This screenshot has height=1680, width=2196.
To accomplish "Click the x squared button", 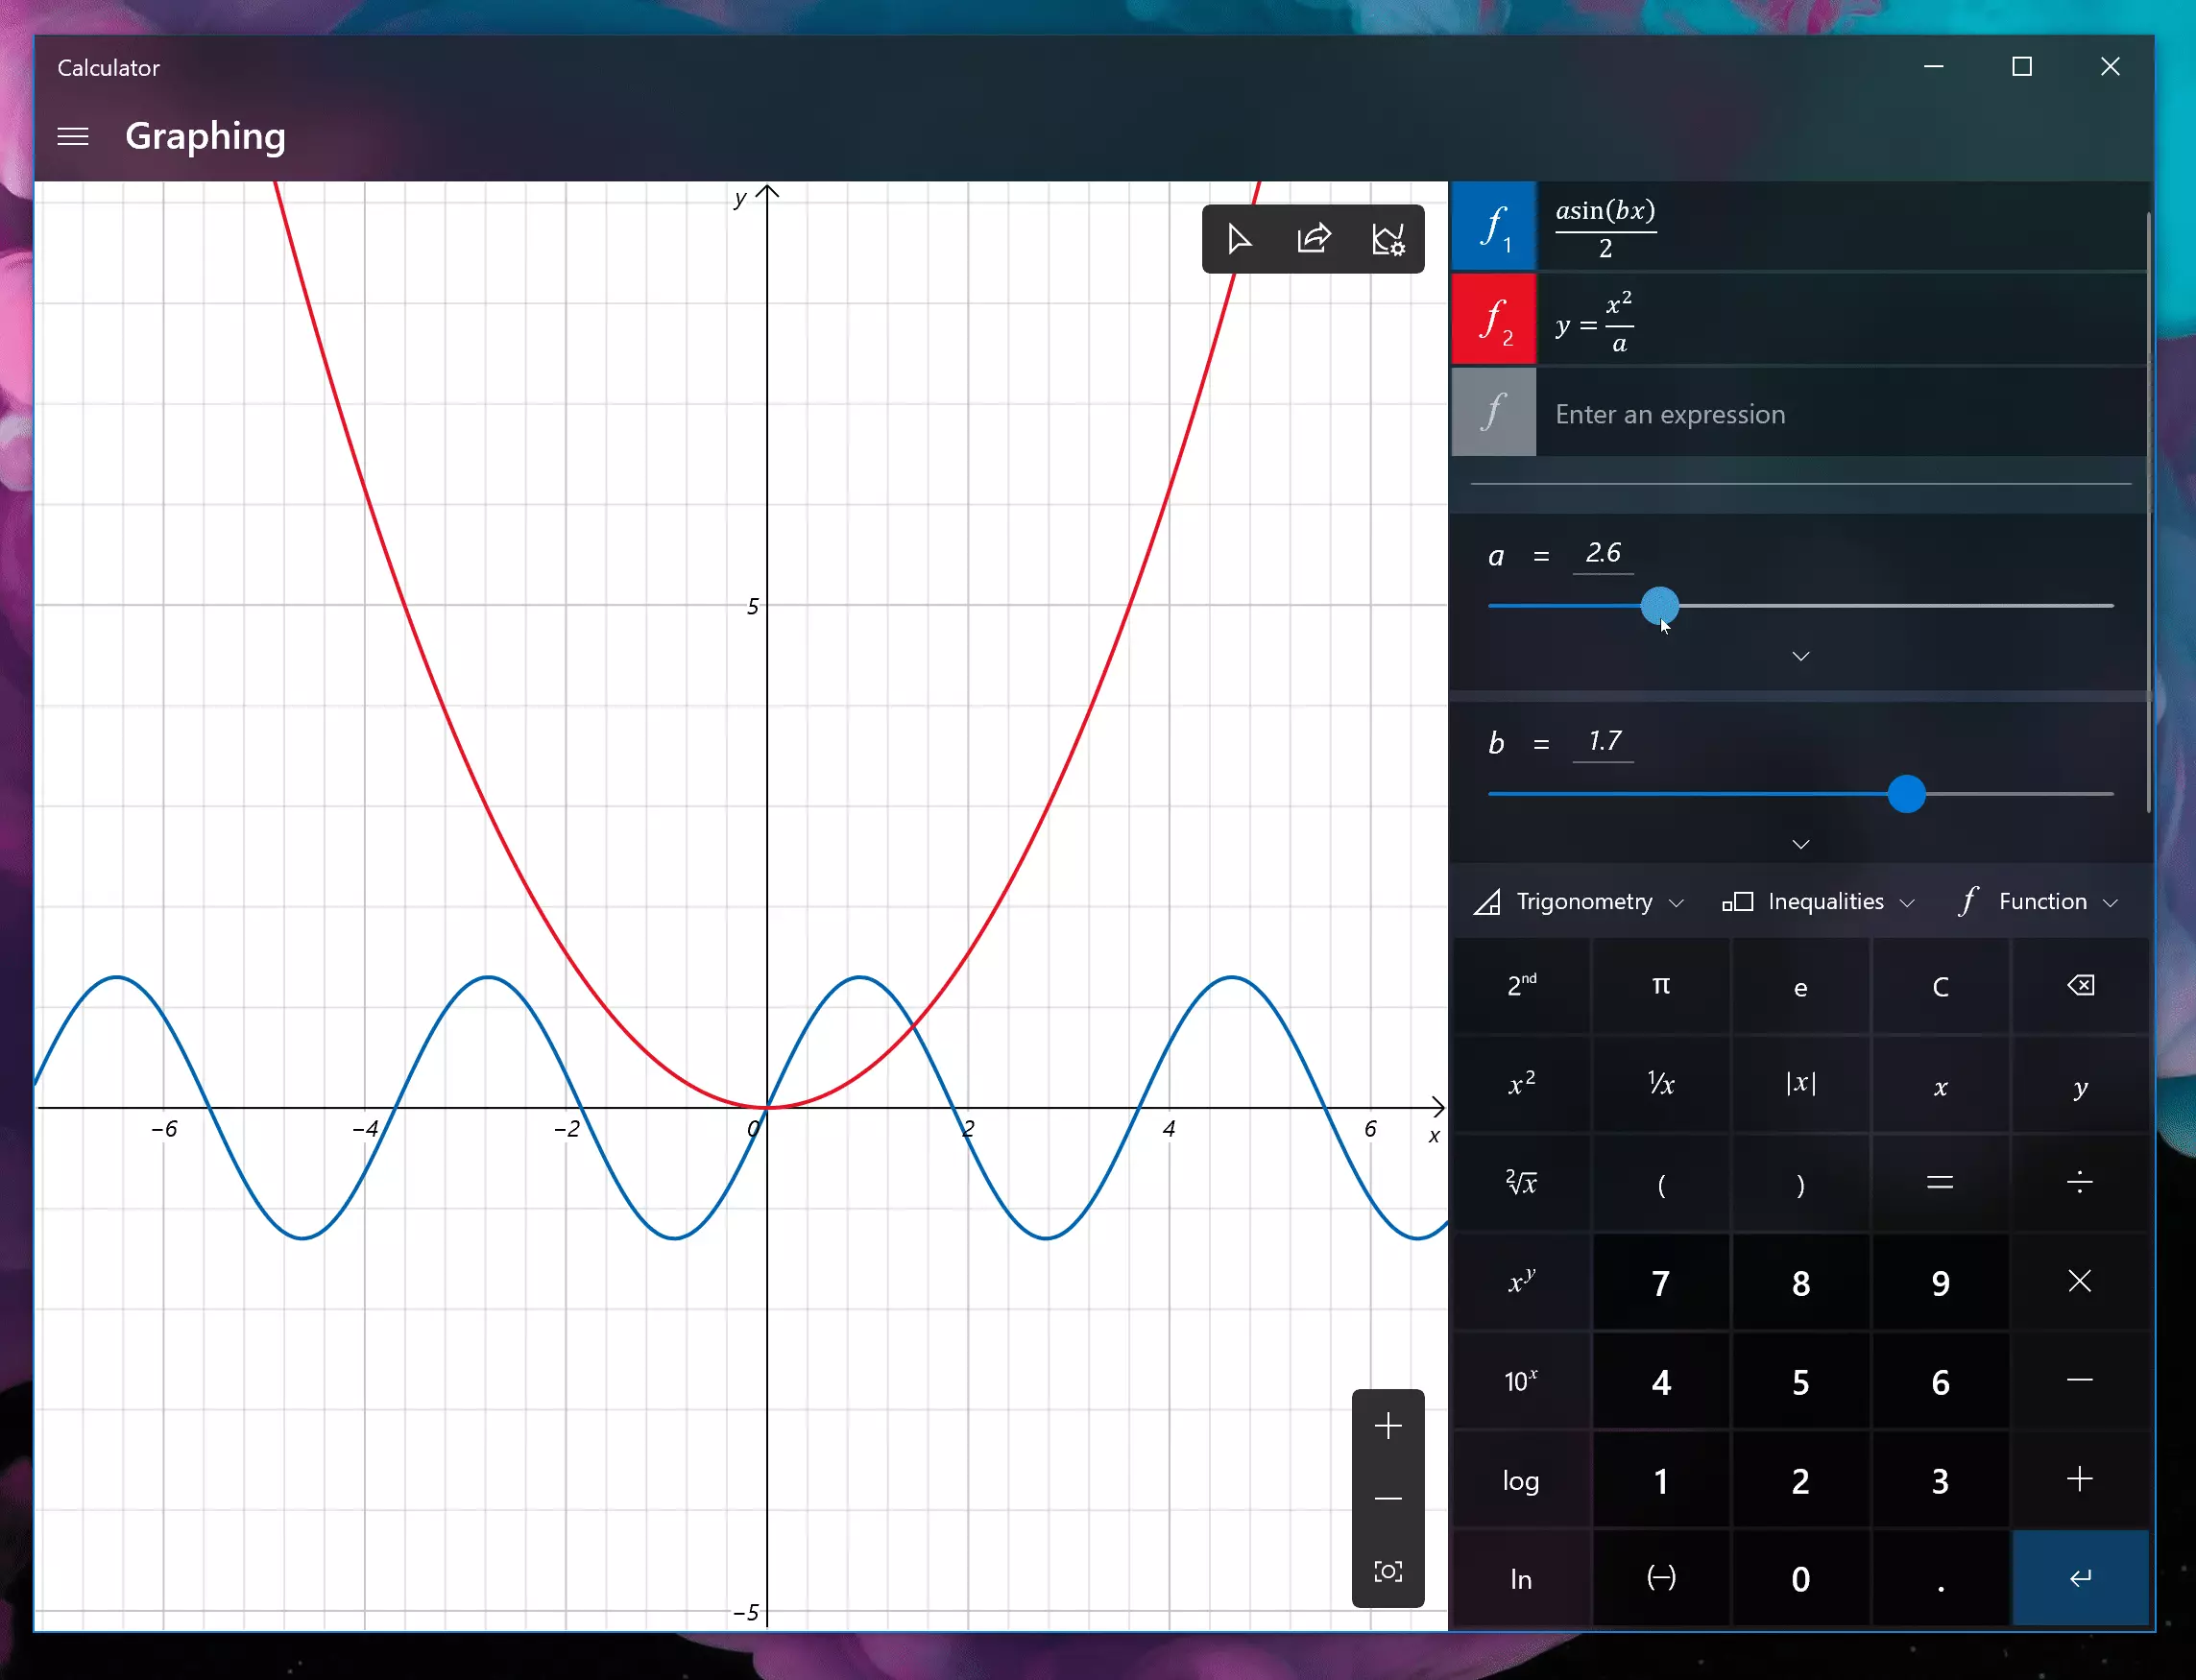I will point(1522,1084).
